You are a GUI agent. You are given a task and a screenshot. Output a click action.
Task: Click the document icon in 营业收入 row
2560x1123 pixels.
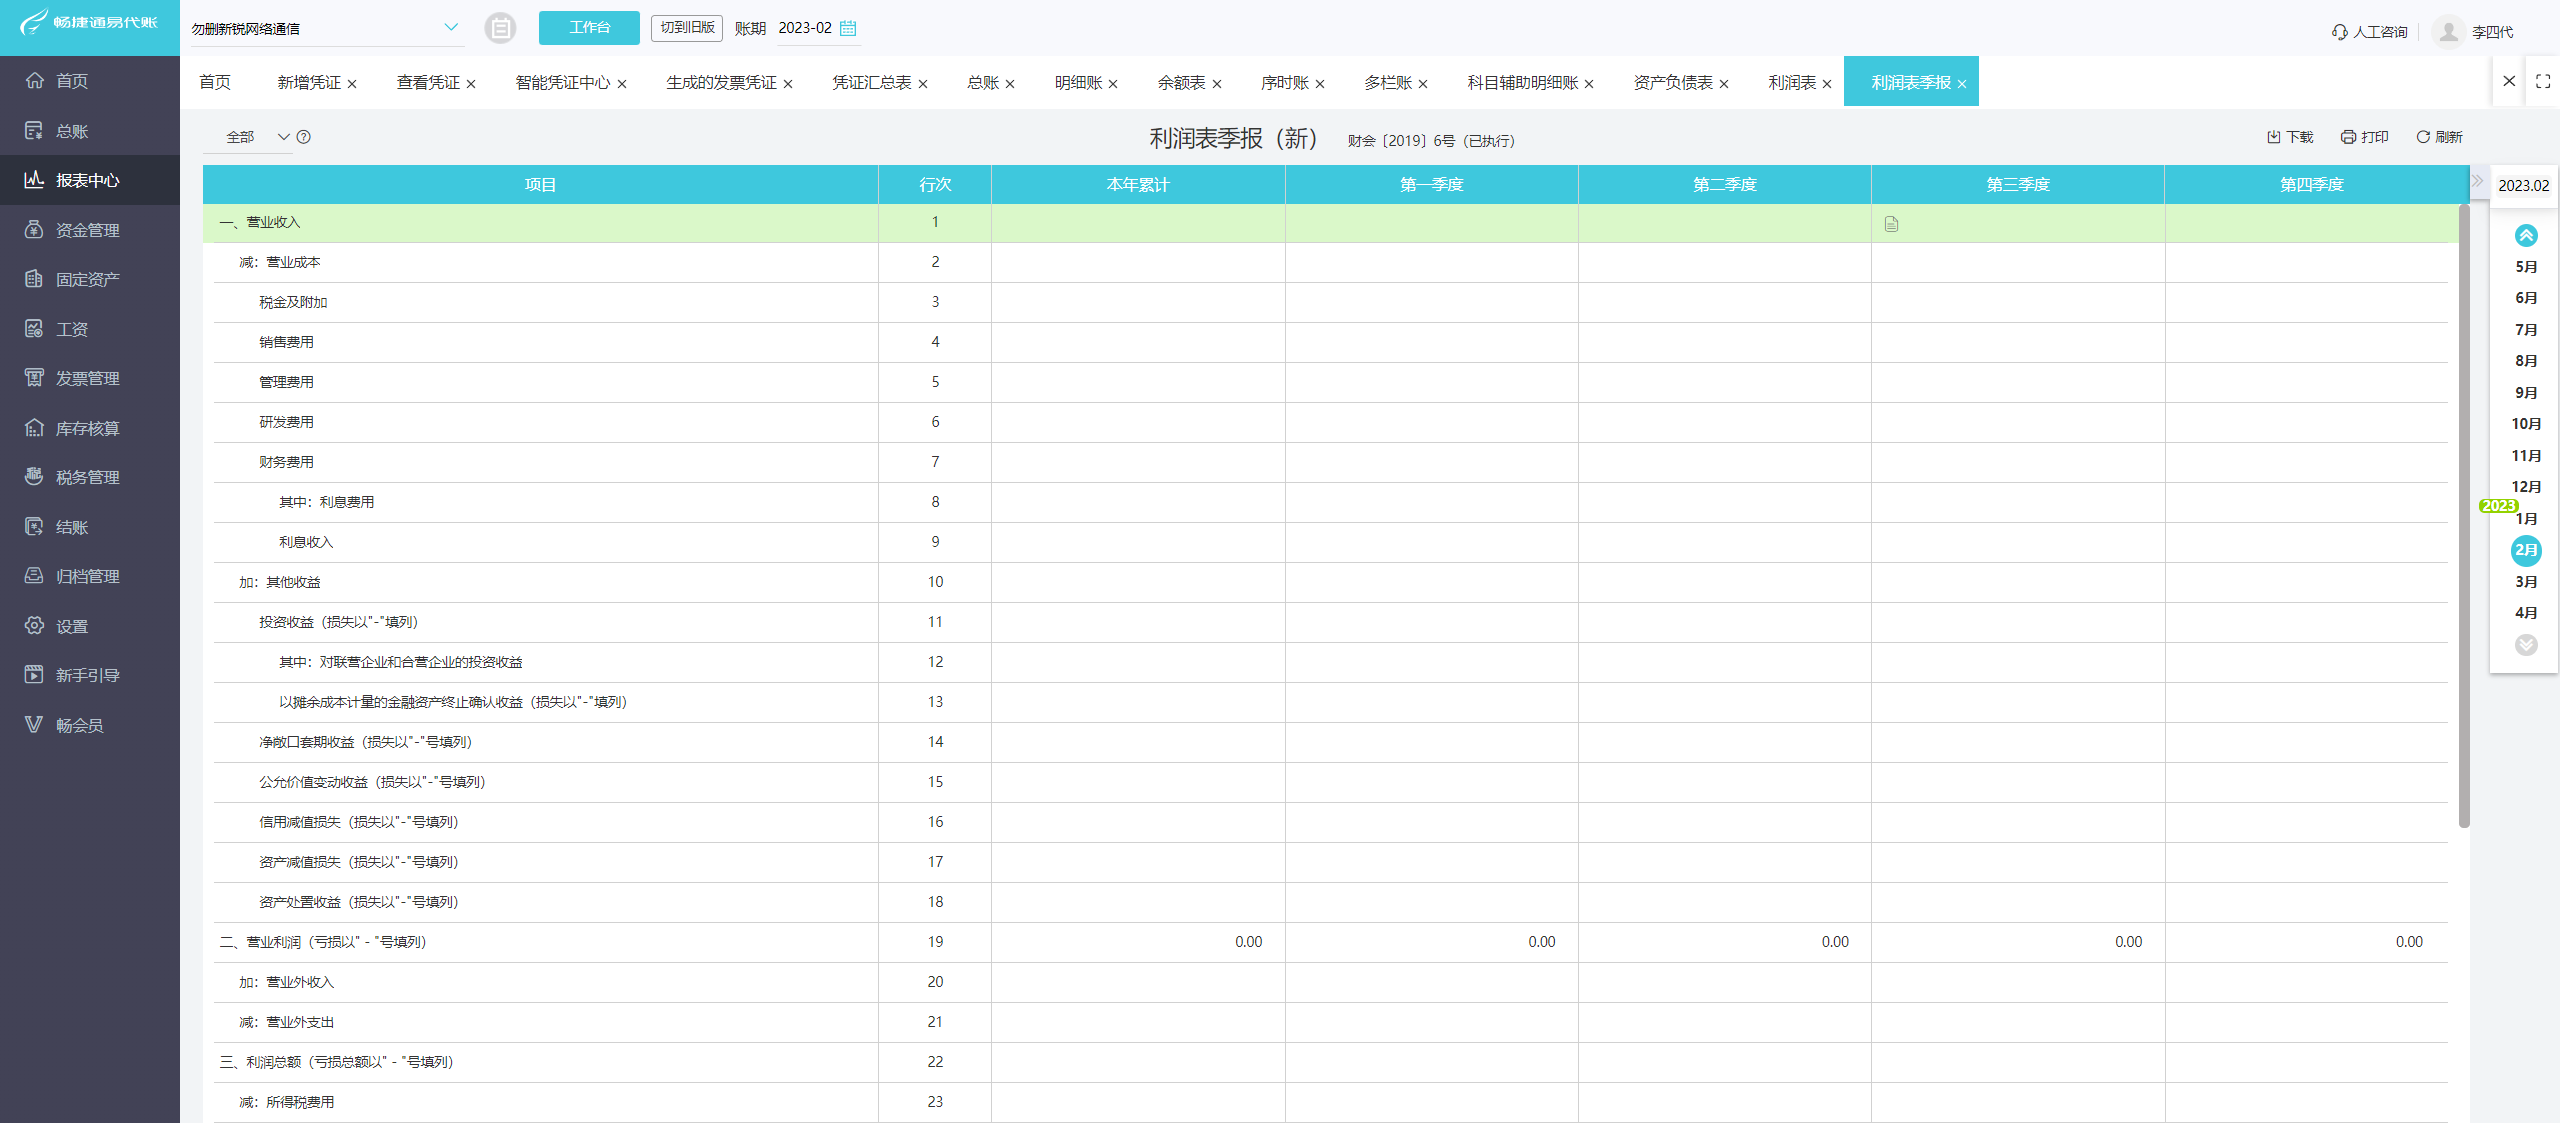pyautogui.click(x=1892, y=224)
